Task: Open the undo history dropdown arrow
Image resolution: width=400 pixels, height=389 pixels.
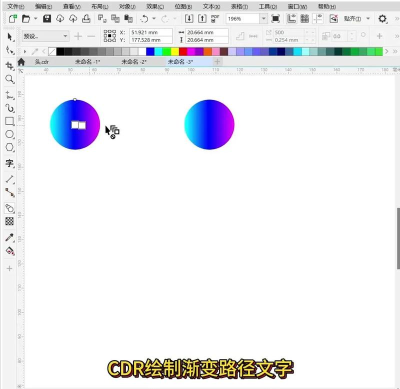Action: [154, 19]
